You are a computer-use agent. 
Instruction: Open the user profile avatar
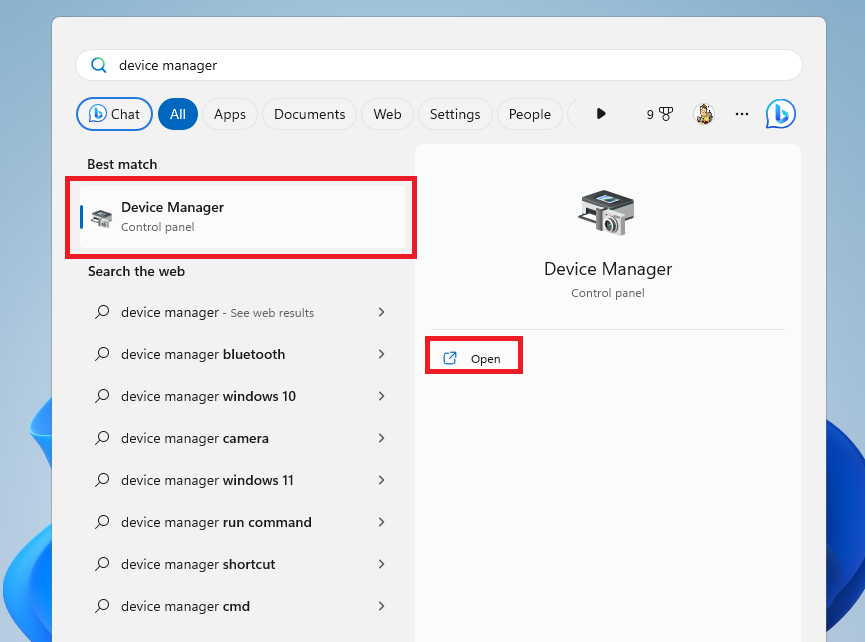[x=704, y=114]
